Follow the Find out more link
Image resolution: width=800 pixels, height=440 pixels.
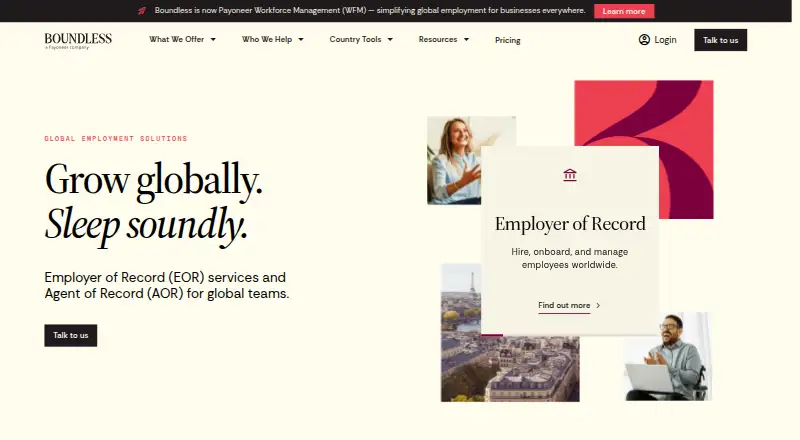tap(564, 306)
